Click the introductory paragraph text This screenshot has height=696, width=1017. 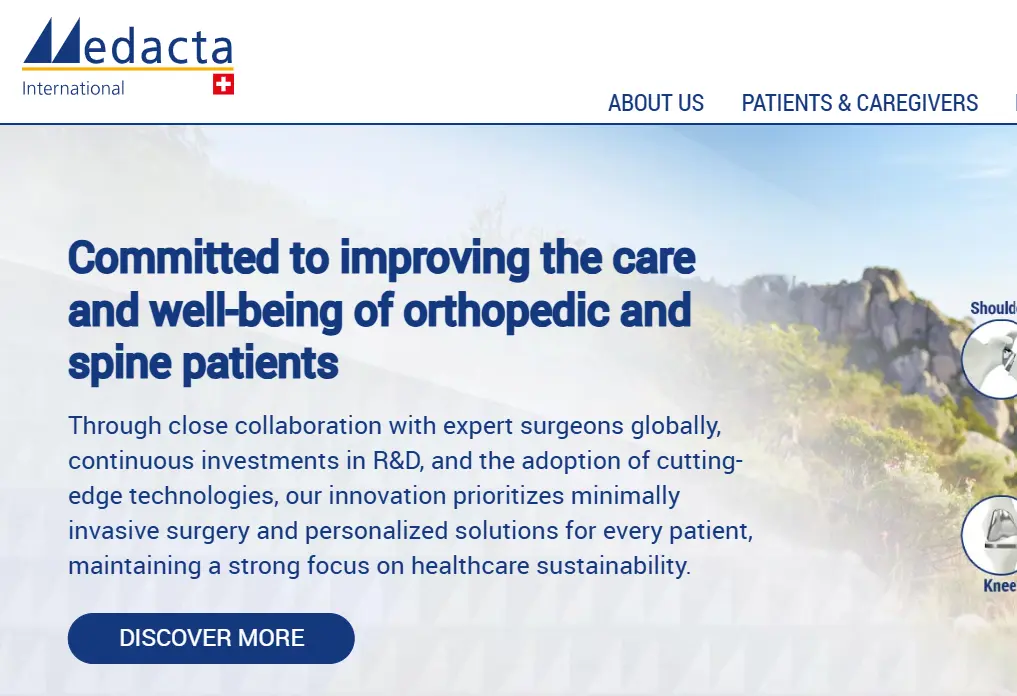(x=410, y=495)
